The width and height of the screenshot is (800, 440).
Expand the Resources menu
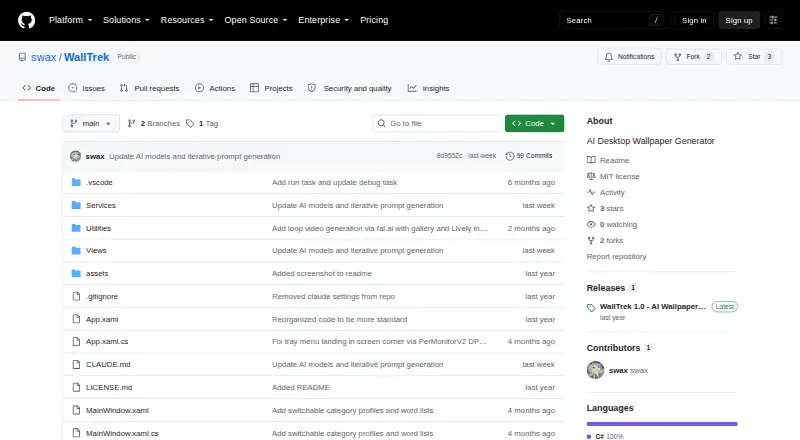[187, 20]
